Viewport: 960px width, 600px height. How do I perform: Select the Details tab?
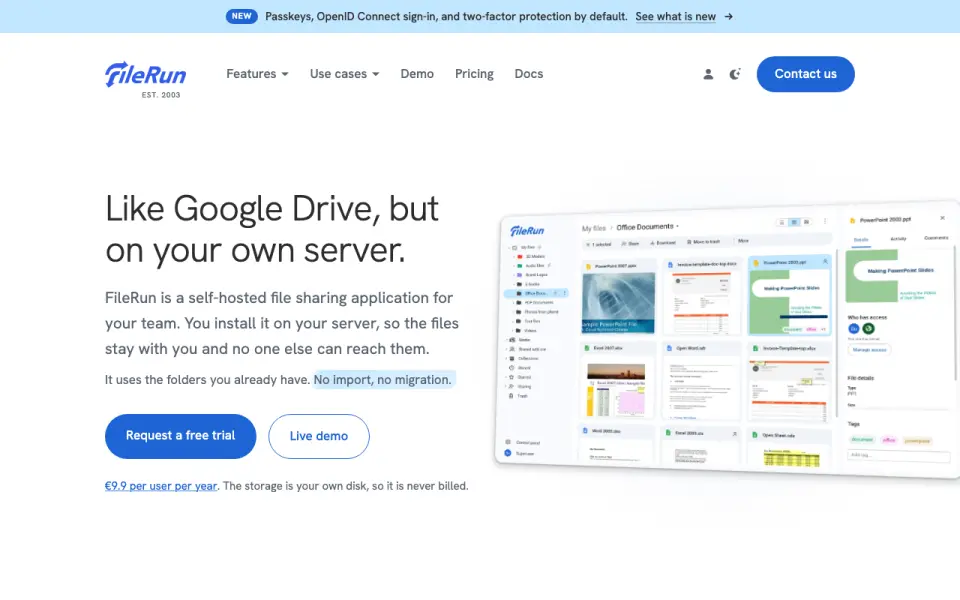click(x=861, y=239)
